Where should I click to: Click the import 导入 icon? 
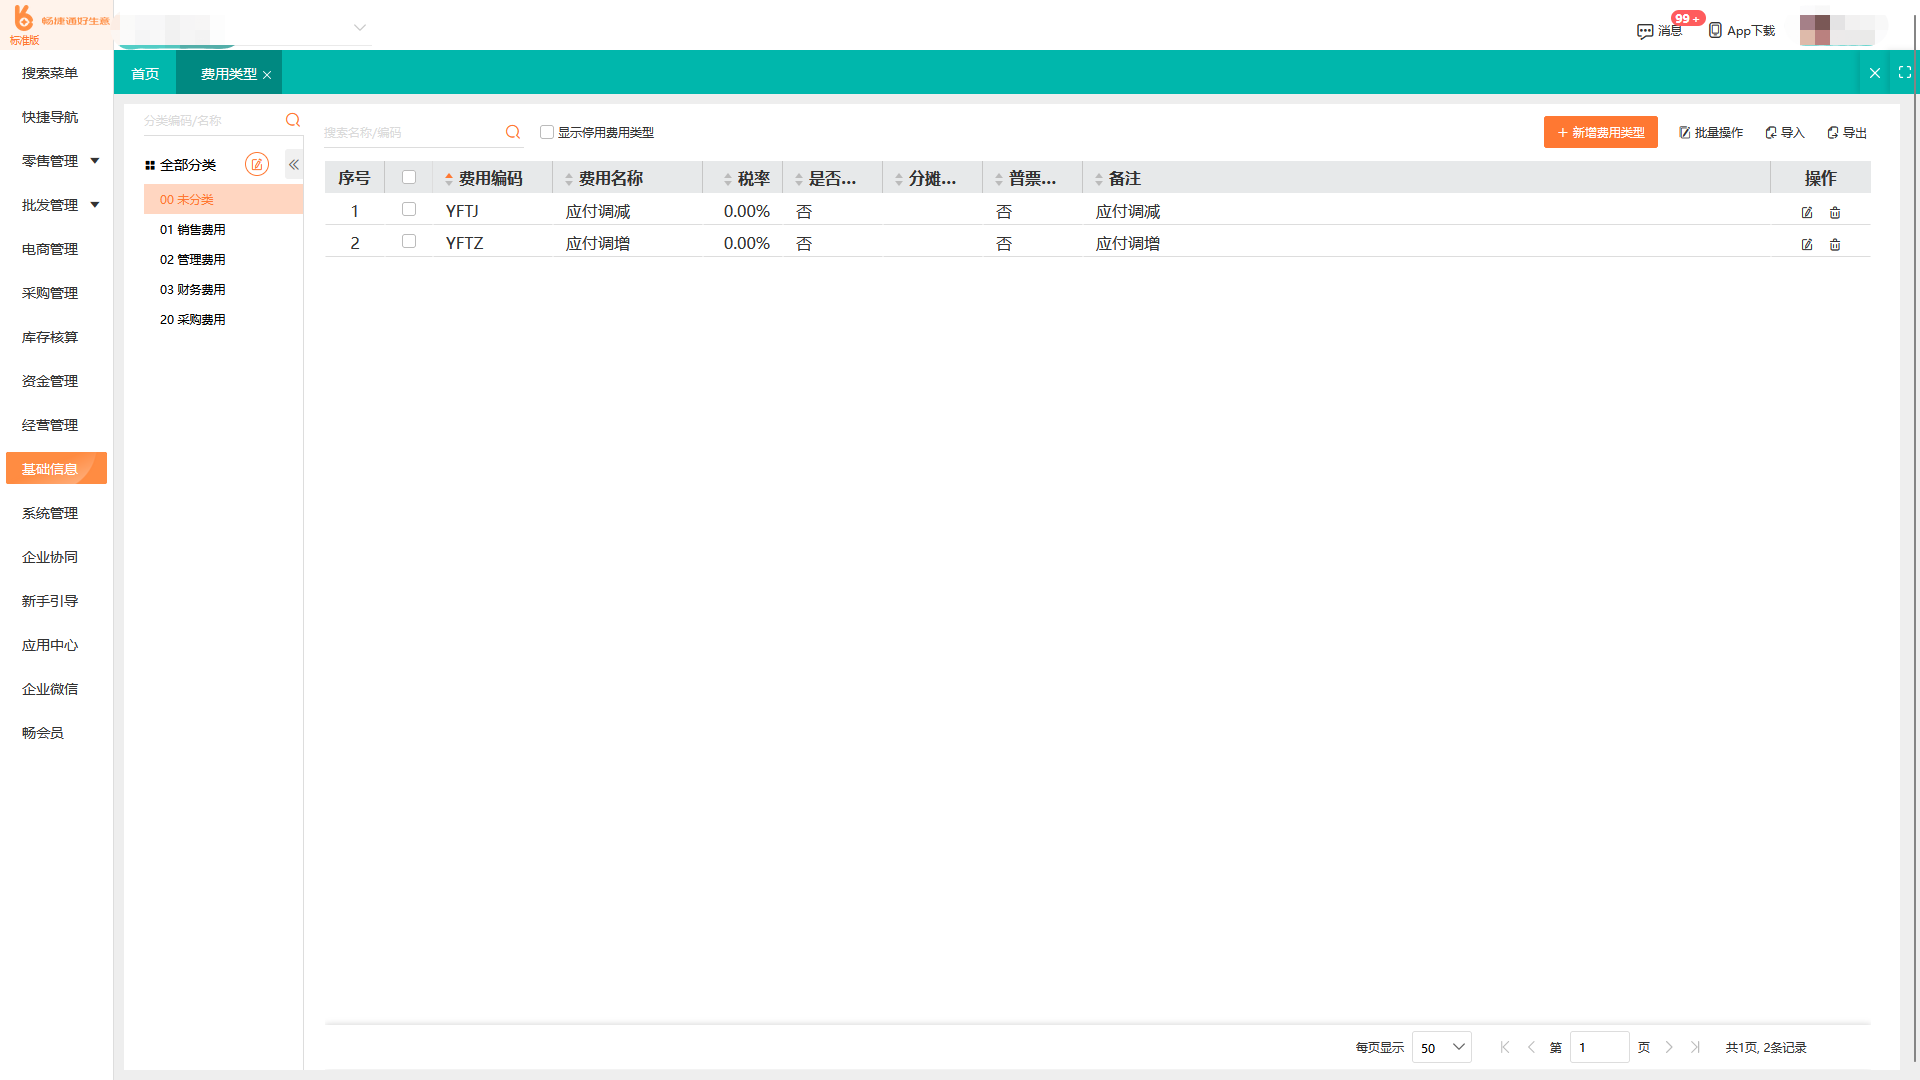click(1787, 132)
